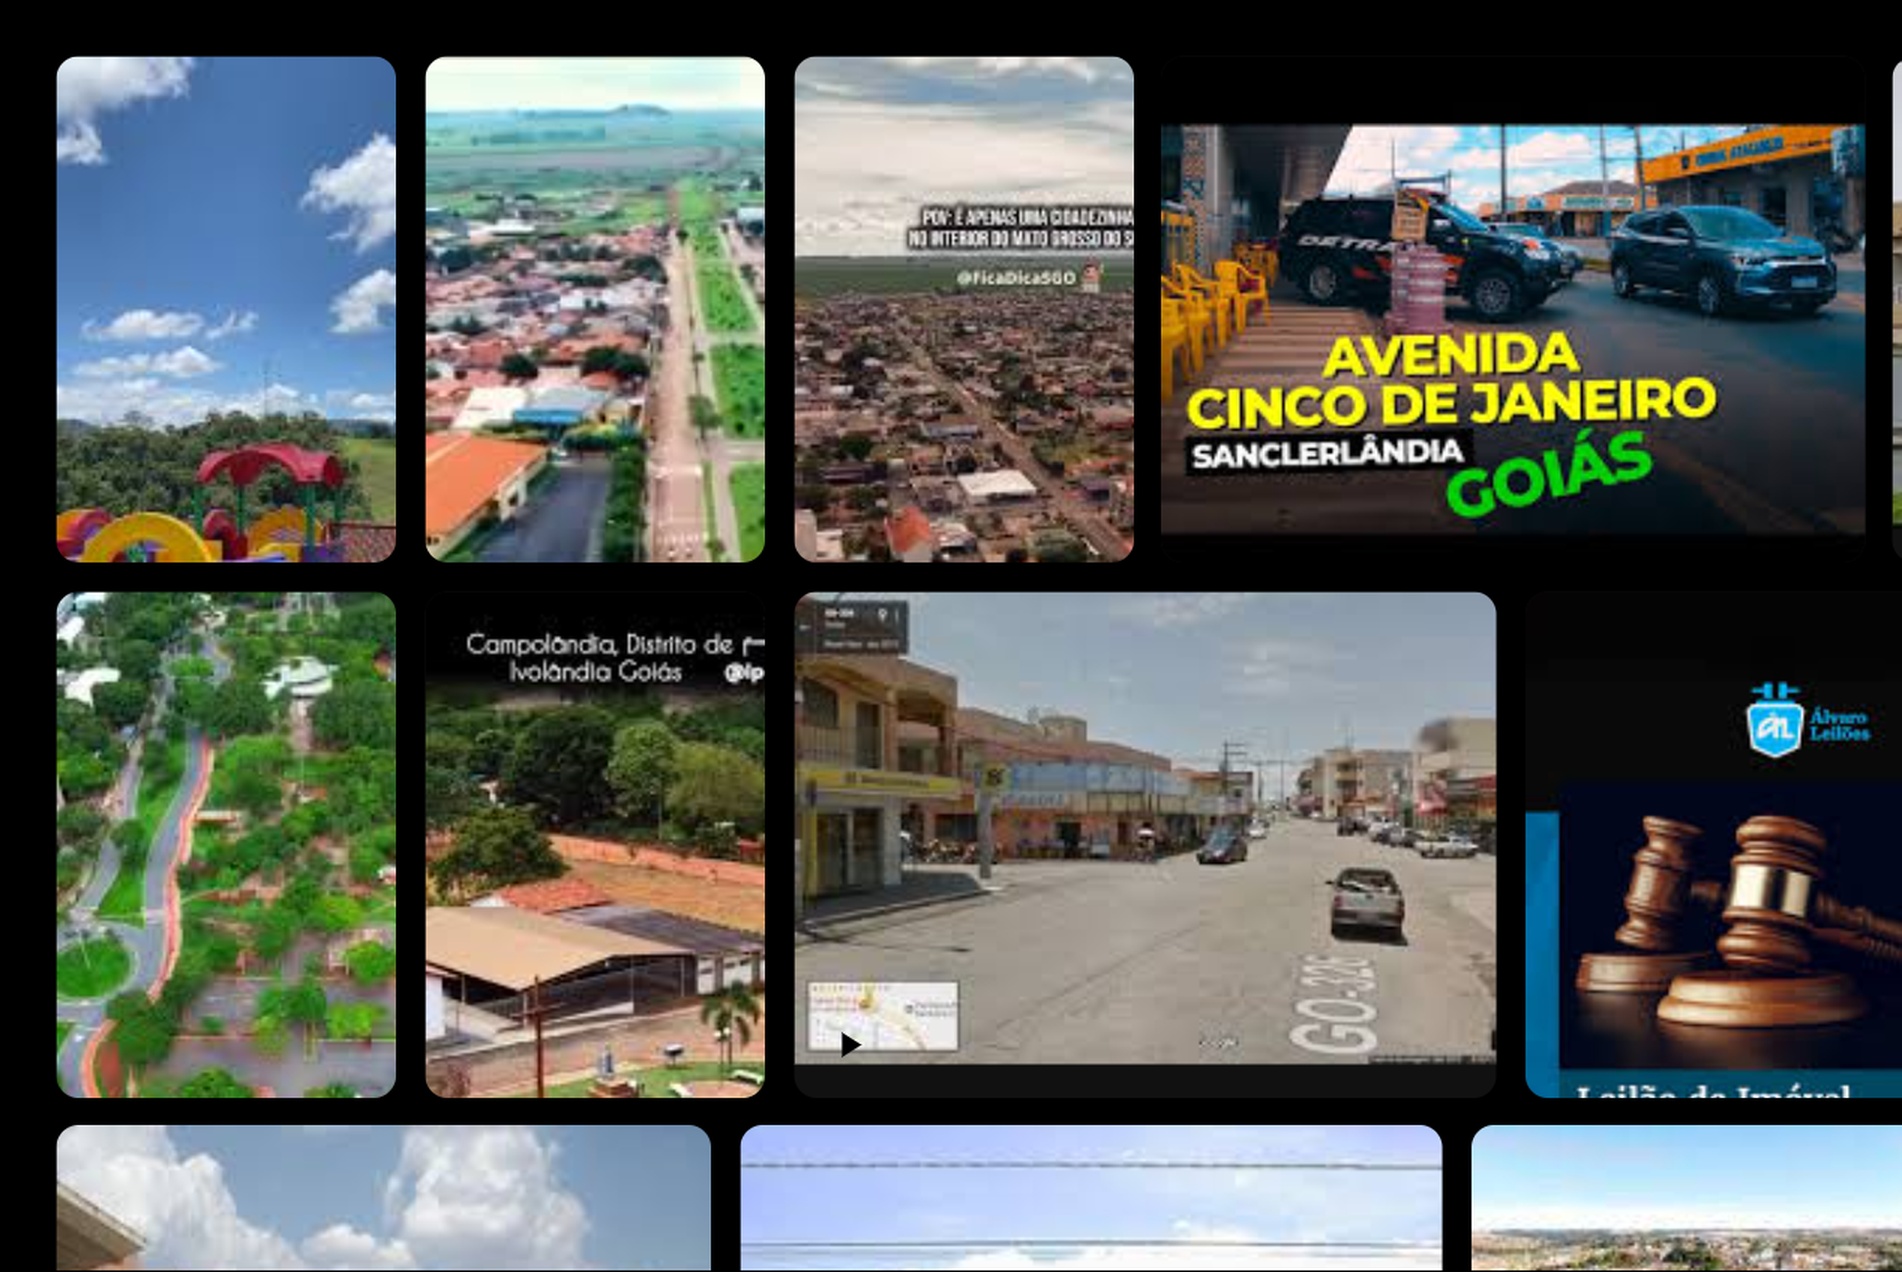Click the Álvaro Leilões shield logo
The image size is (1902, 1272).
tap(1774, 721)
